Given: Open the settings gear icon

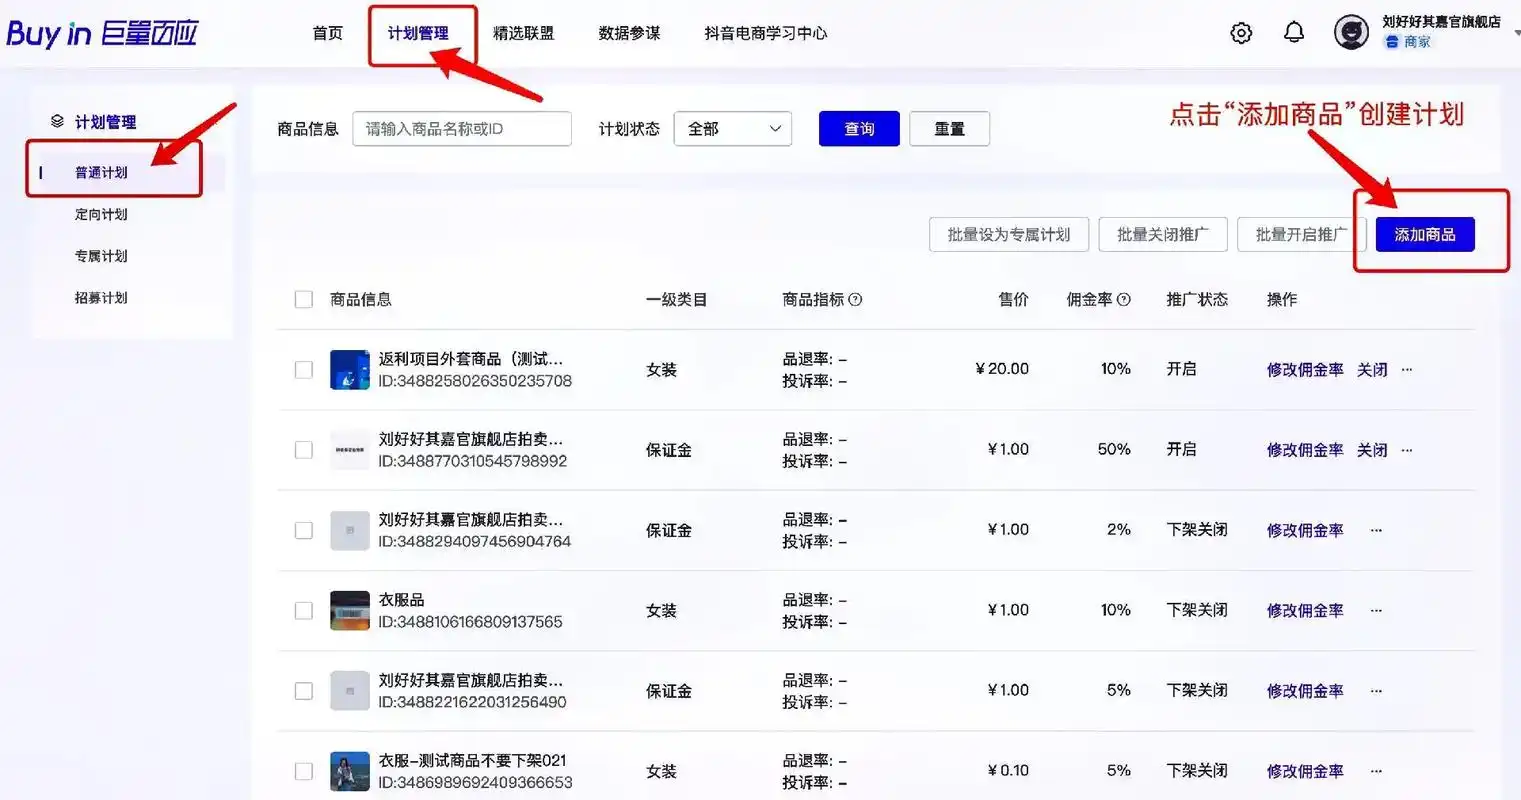Looking at the screenshot, I should [x=1240, y=32].
